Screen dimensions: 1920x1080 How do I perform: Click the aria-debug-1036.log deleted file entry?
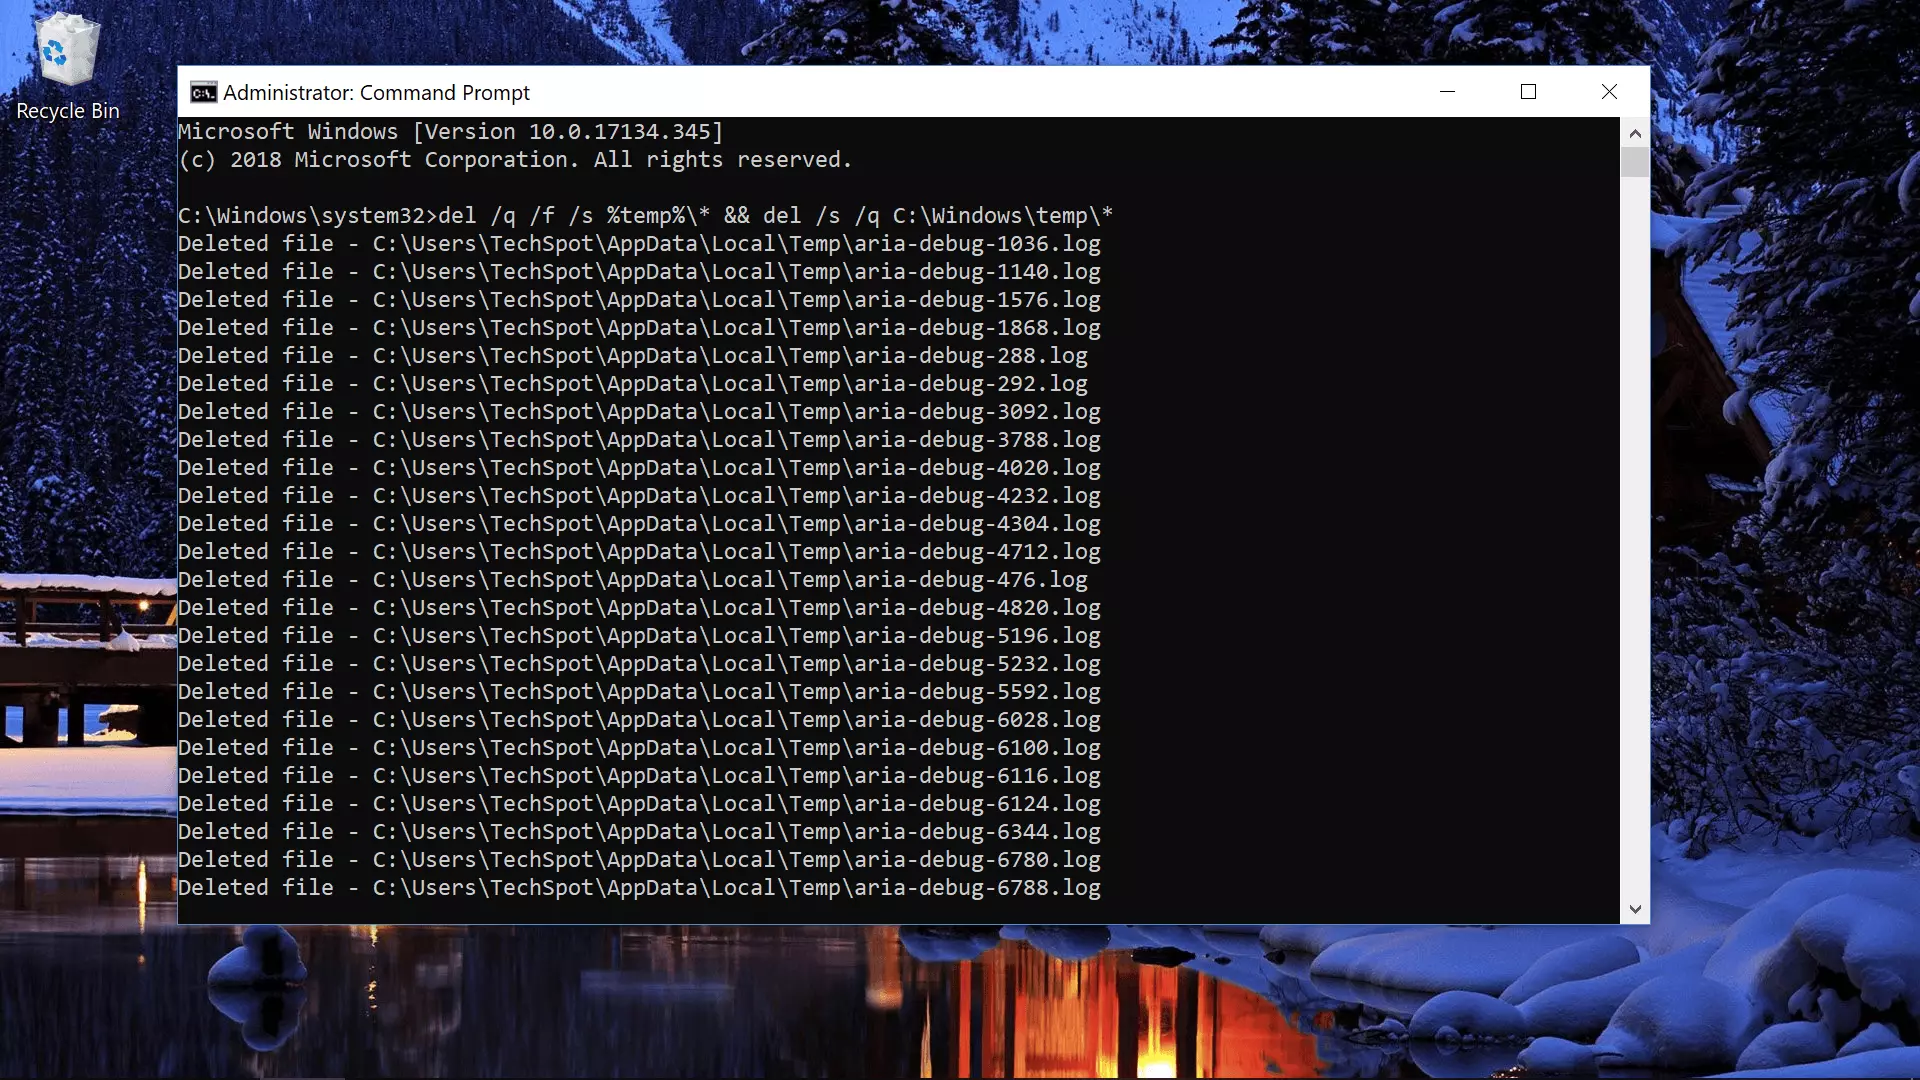pos(640,243)
